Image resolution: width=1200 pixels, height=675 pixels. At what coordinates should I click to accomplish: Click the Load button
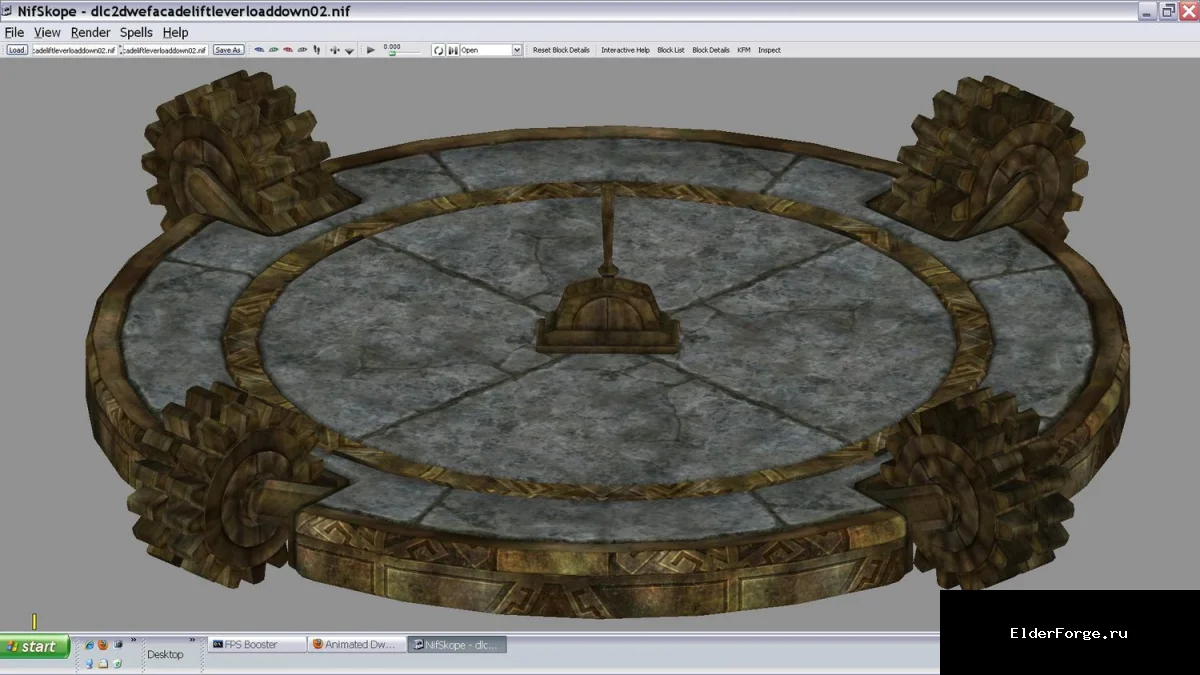17,50
